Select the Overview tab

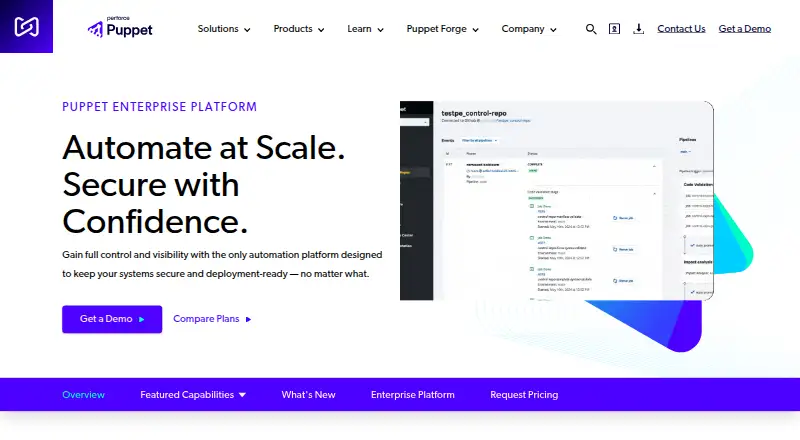(83, 395)
